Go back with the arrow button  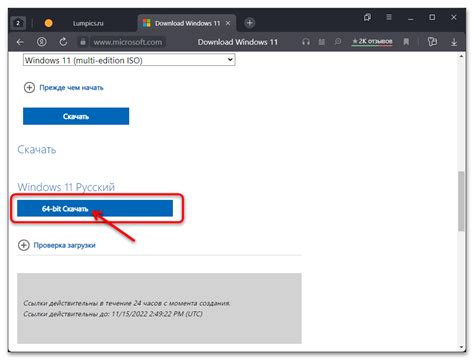pos(20,42)
